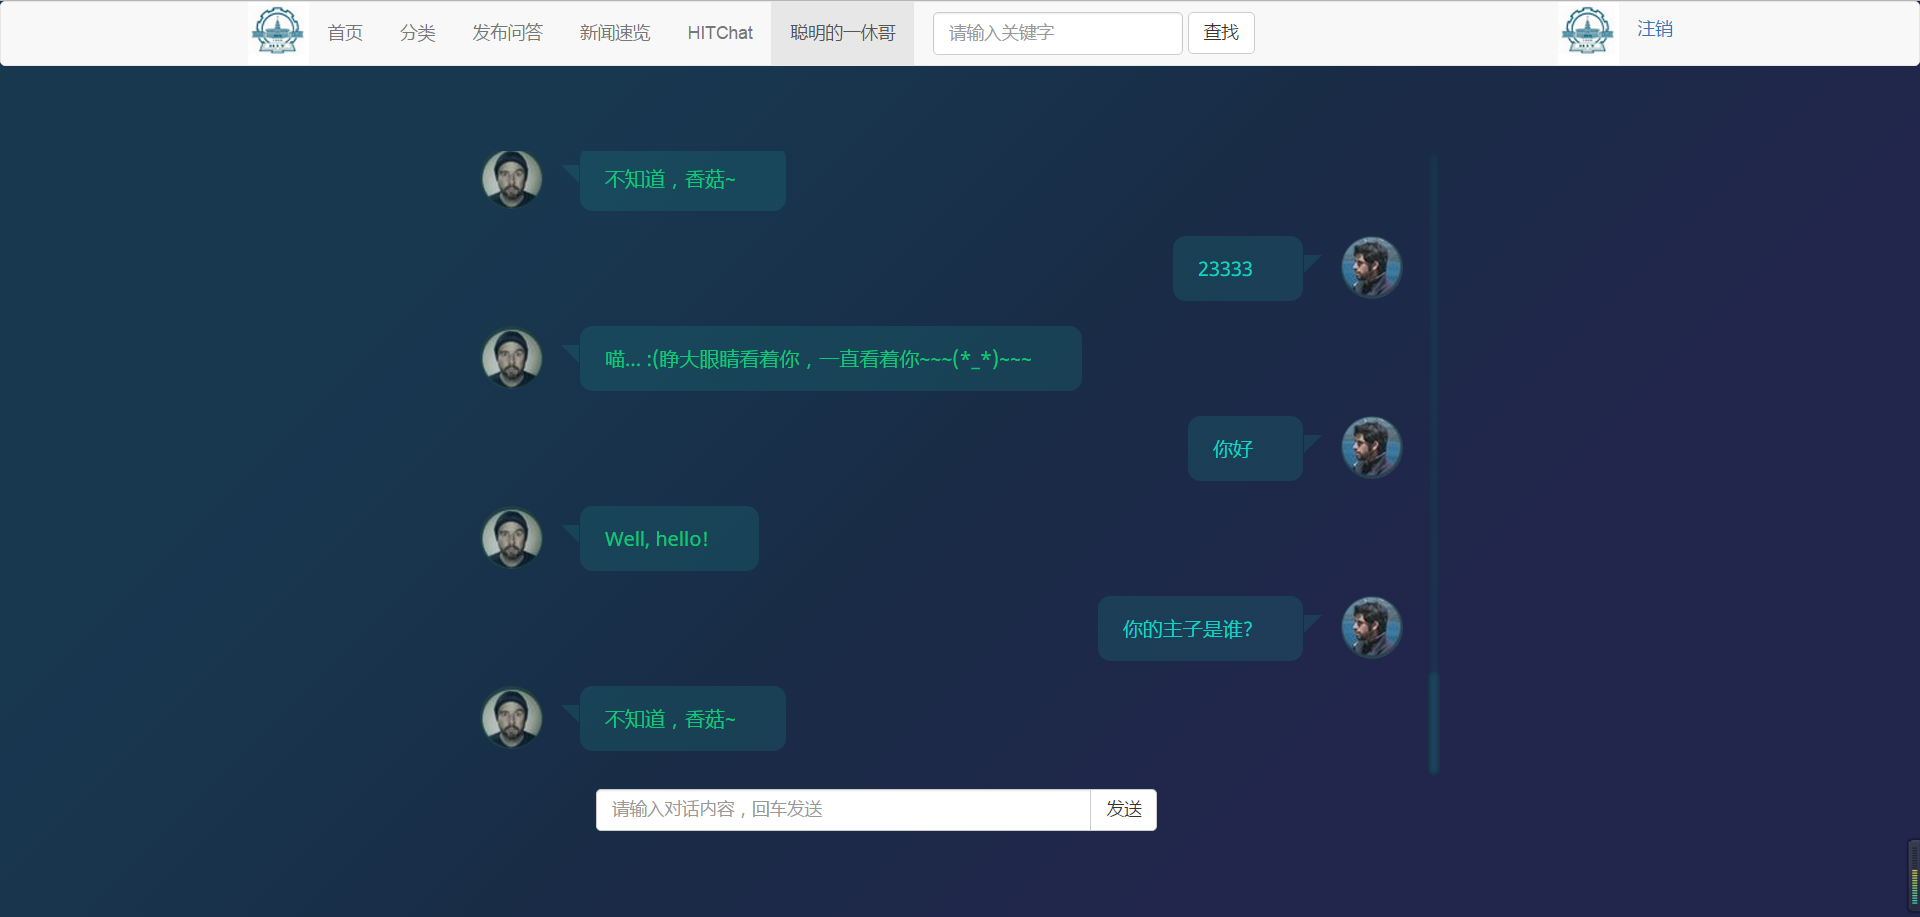Go to 发布问答 page

tap(507, 33)
